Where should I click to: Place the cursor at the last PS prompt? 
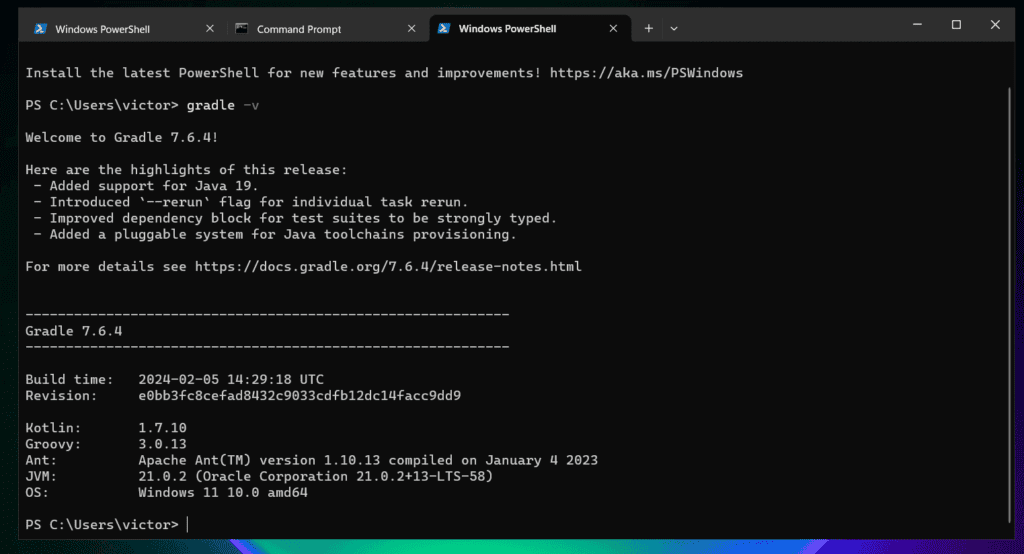point(187,525)
